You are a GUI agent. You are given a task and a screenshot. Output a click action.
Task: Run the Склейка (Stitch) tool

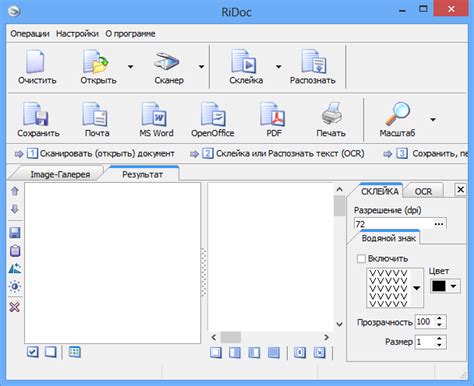click(244, 62)
